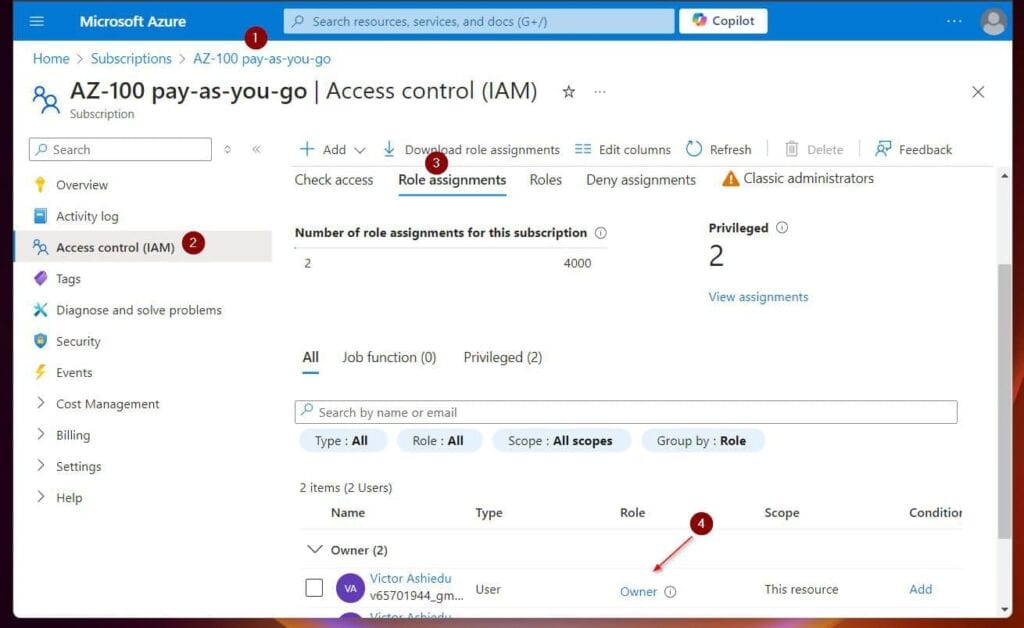This screenshot has height=628, width=1024.
Task: Open the Scope : All scopes filter
Action: (x=561, y=441)
